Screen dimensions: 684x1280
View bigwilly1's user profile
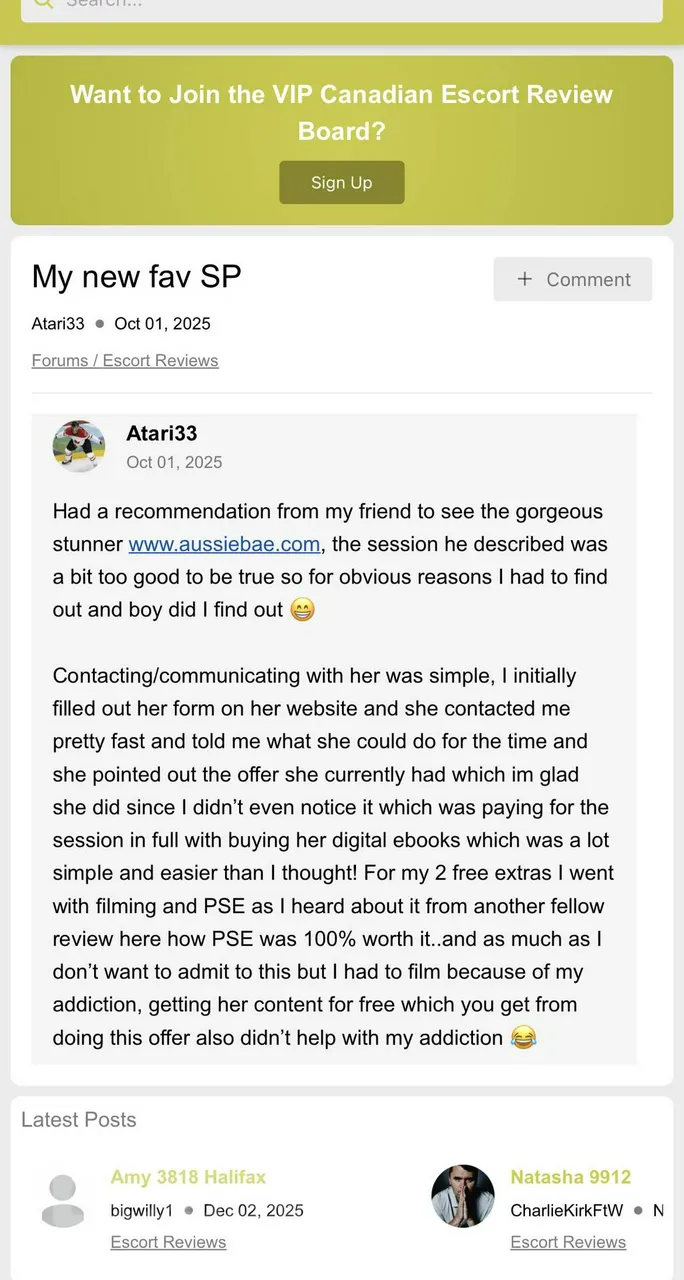tap(141, 1210)
